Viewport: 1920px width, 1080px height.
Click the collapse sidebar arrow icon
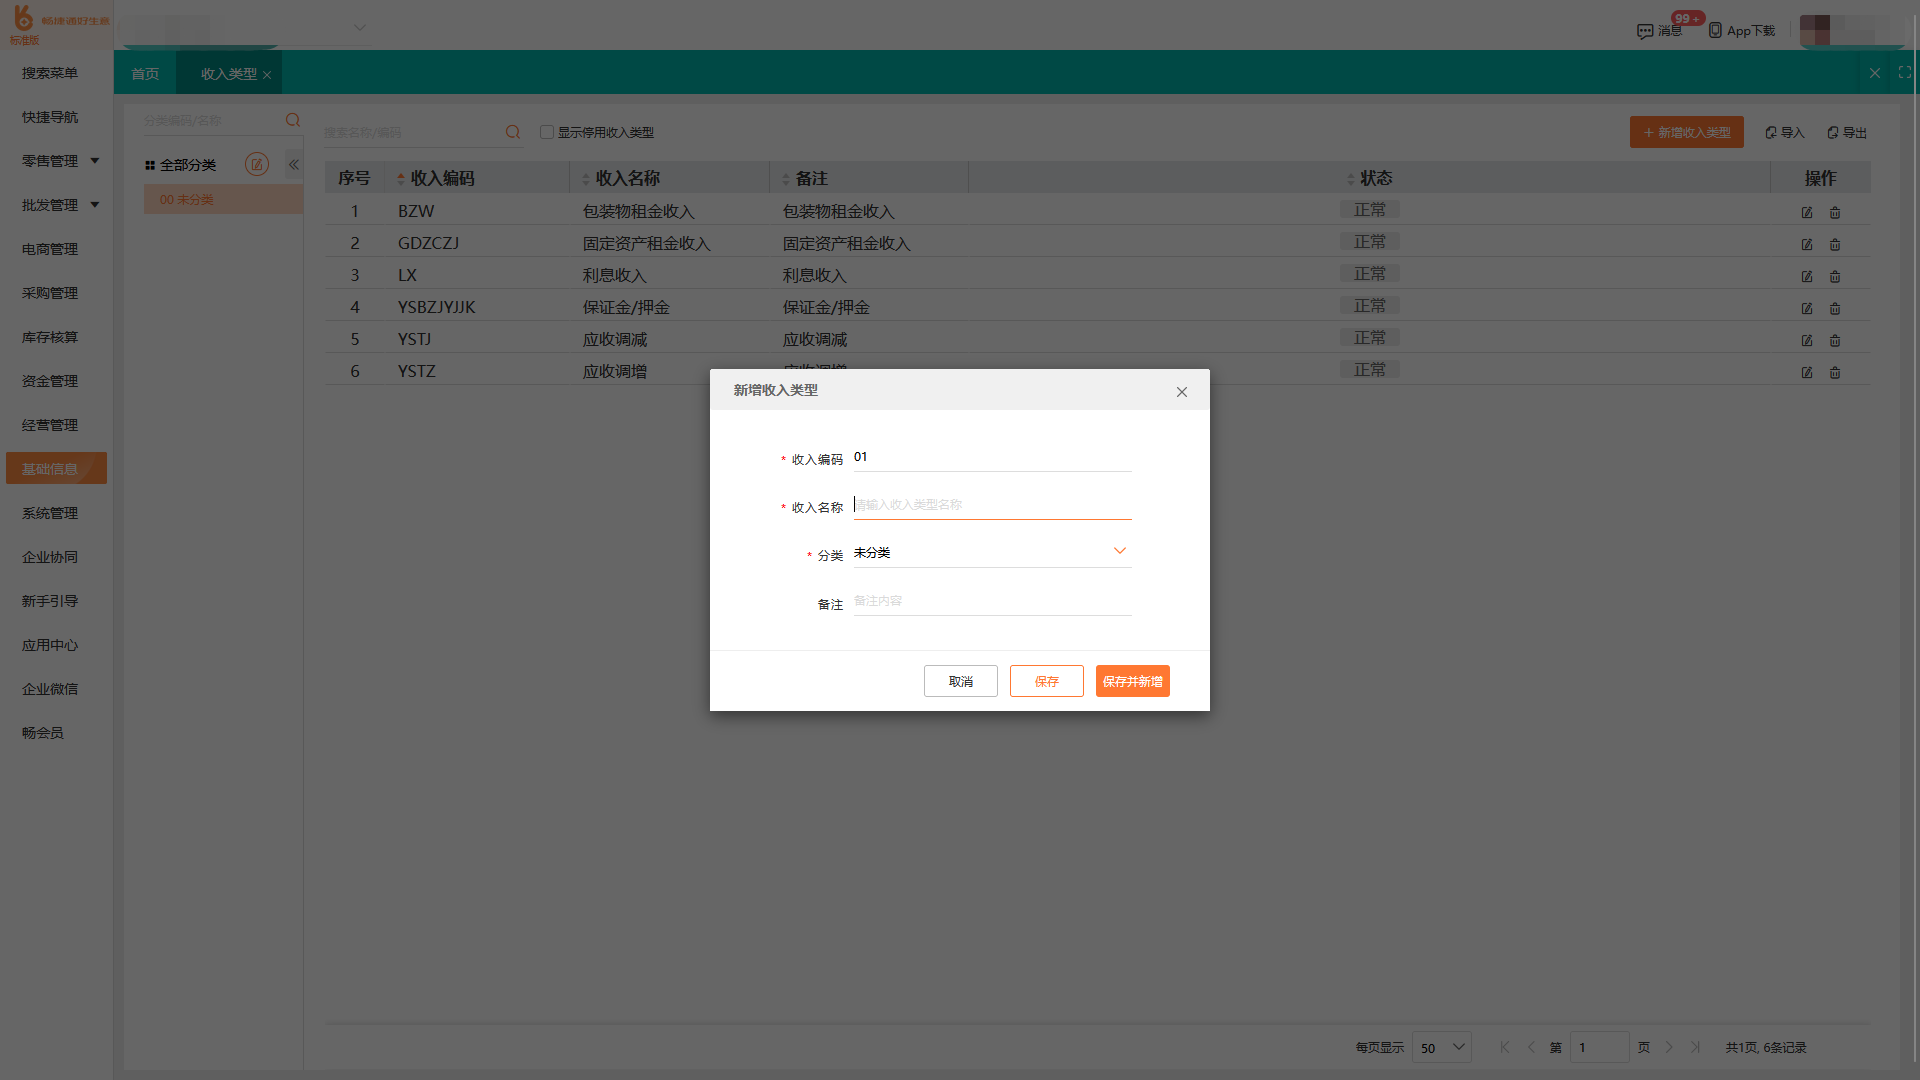pyautogui.click(x=294, y=165)
